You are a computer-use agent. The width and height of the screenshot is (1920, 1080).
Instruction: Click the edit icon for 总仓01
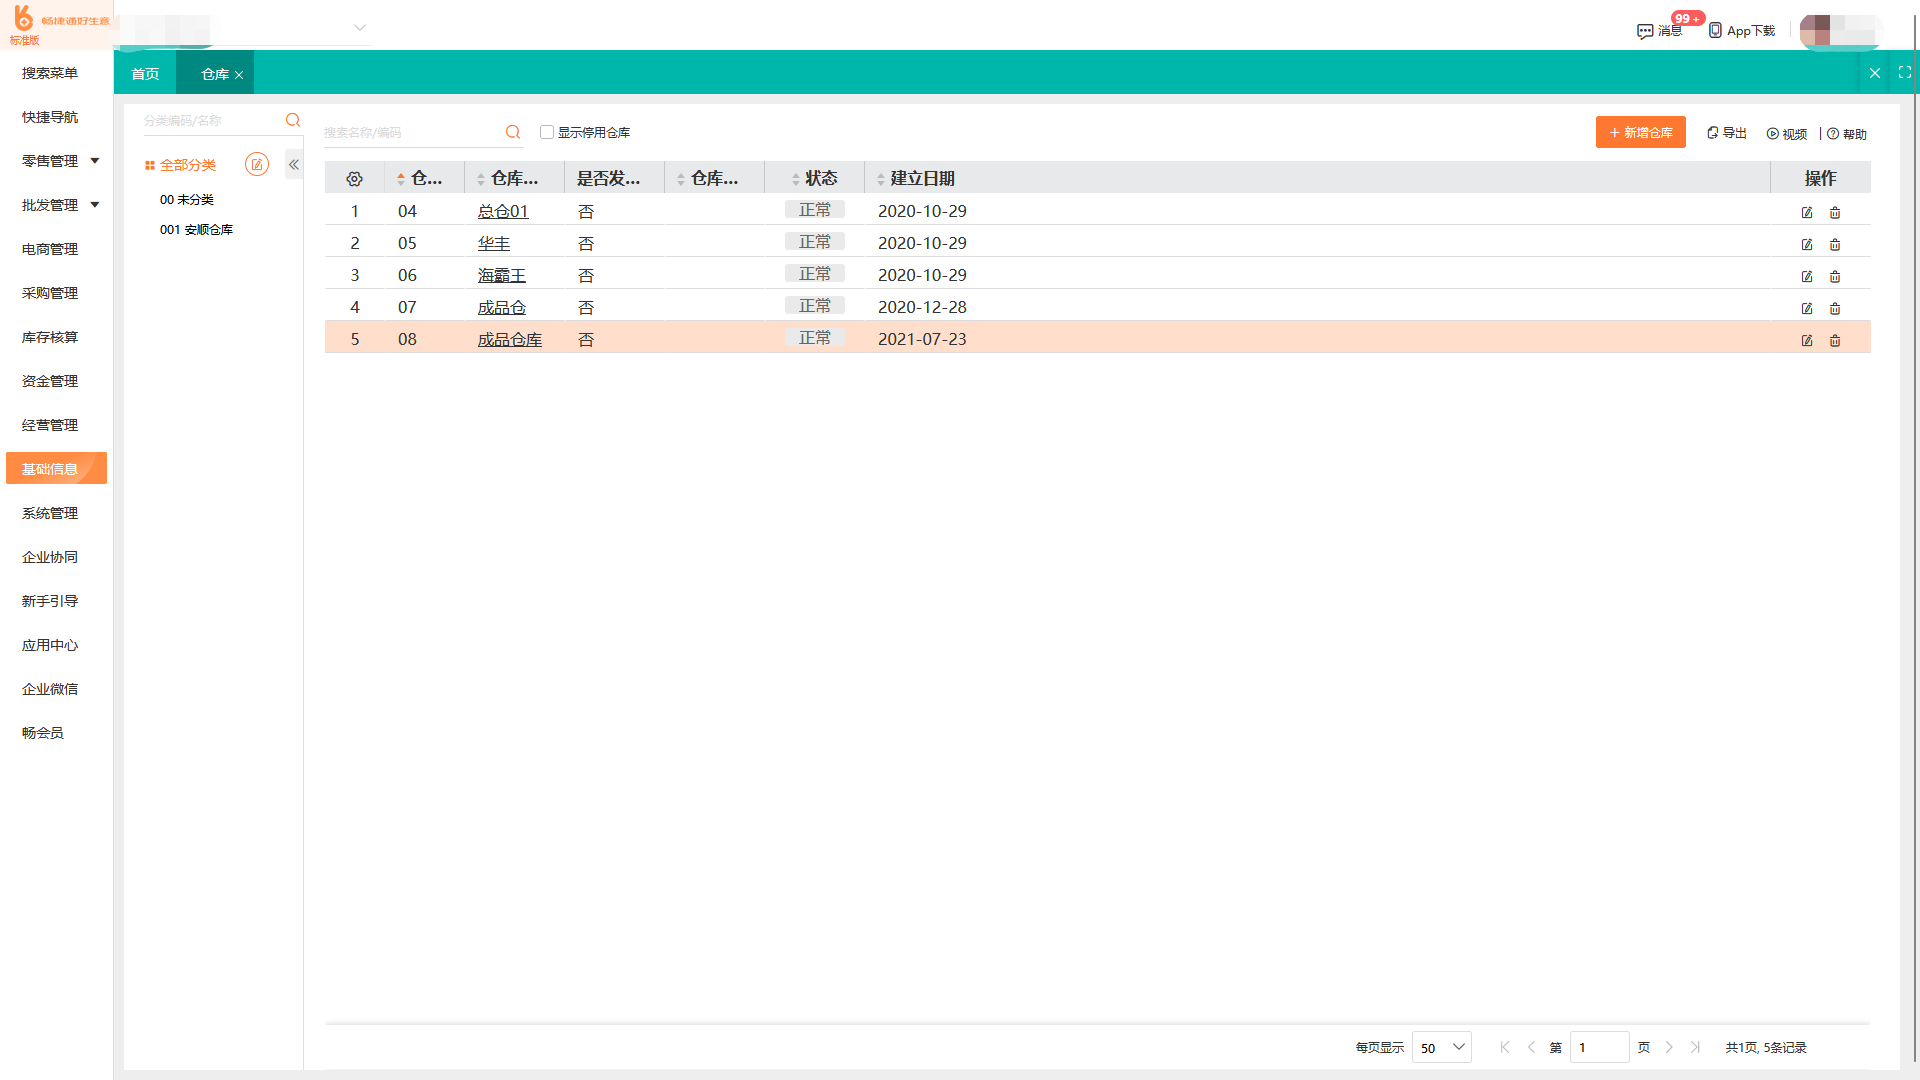[x=1807, y=211]
